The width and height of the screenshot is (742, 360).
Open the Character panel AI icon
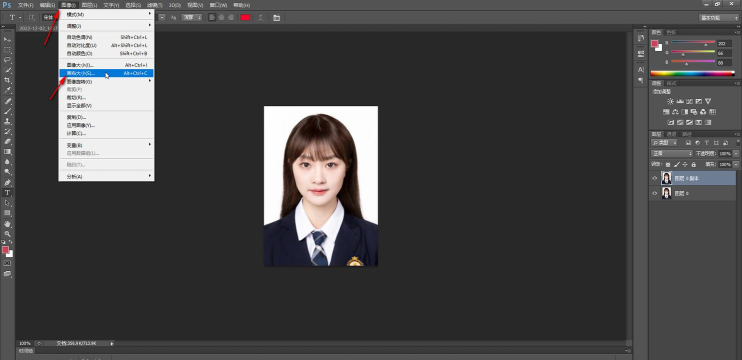click(641, 70)
